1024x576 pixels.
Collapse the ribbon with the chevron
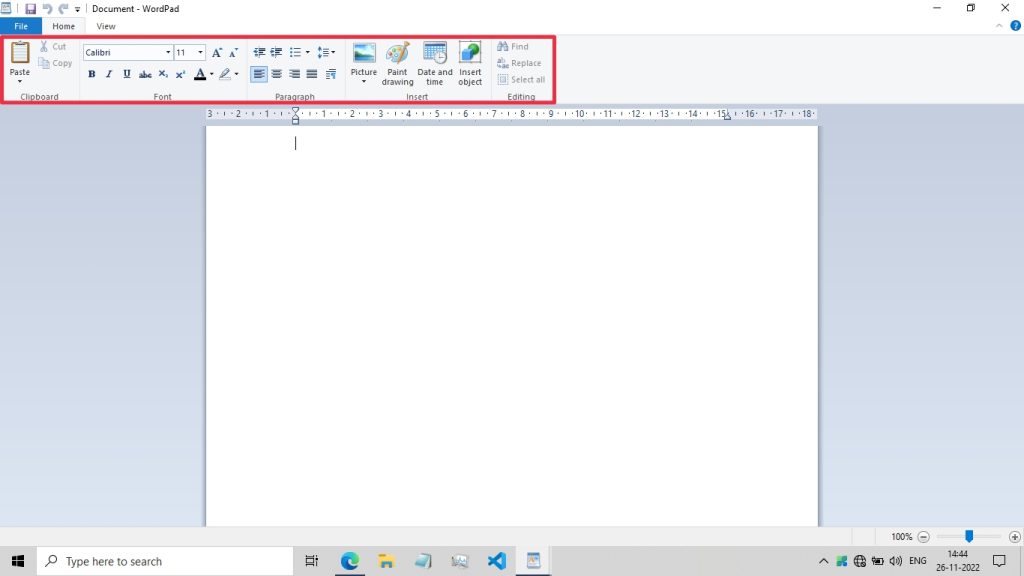click(x=999, y=26)
